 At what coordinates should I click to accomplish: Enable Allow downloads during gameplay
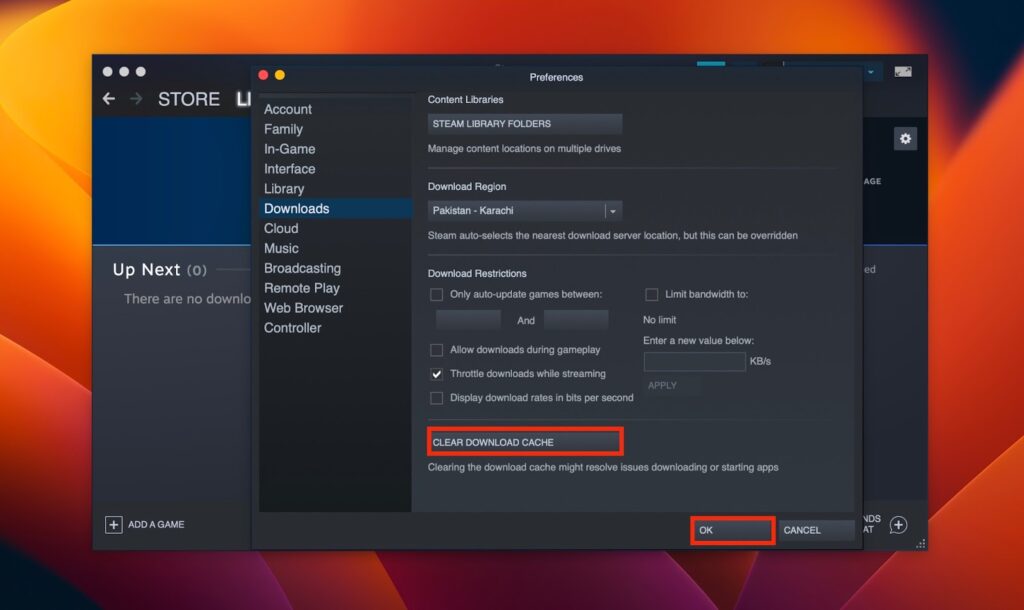[436, 350]
